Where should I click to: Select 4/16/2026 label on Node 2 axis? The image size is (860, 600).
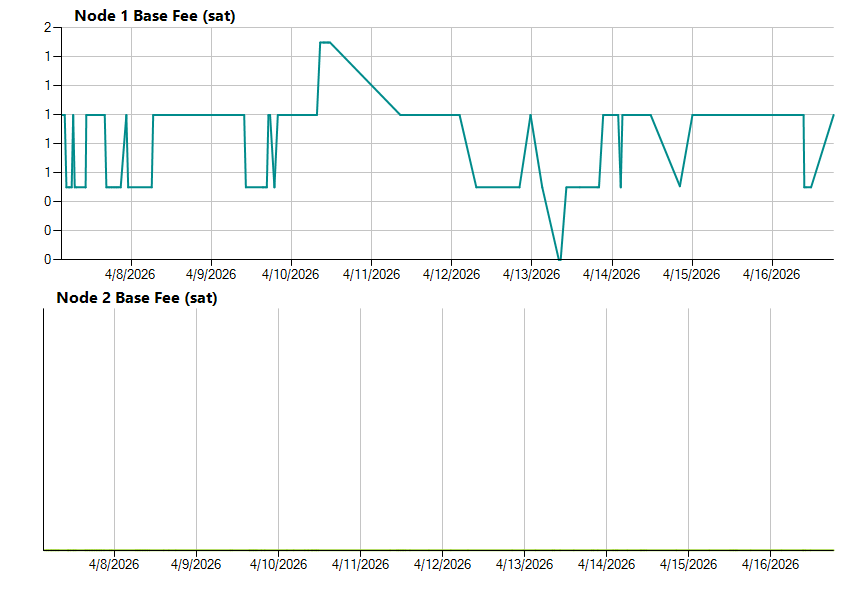(x=770, y=564)
